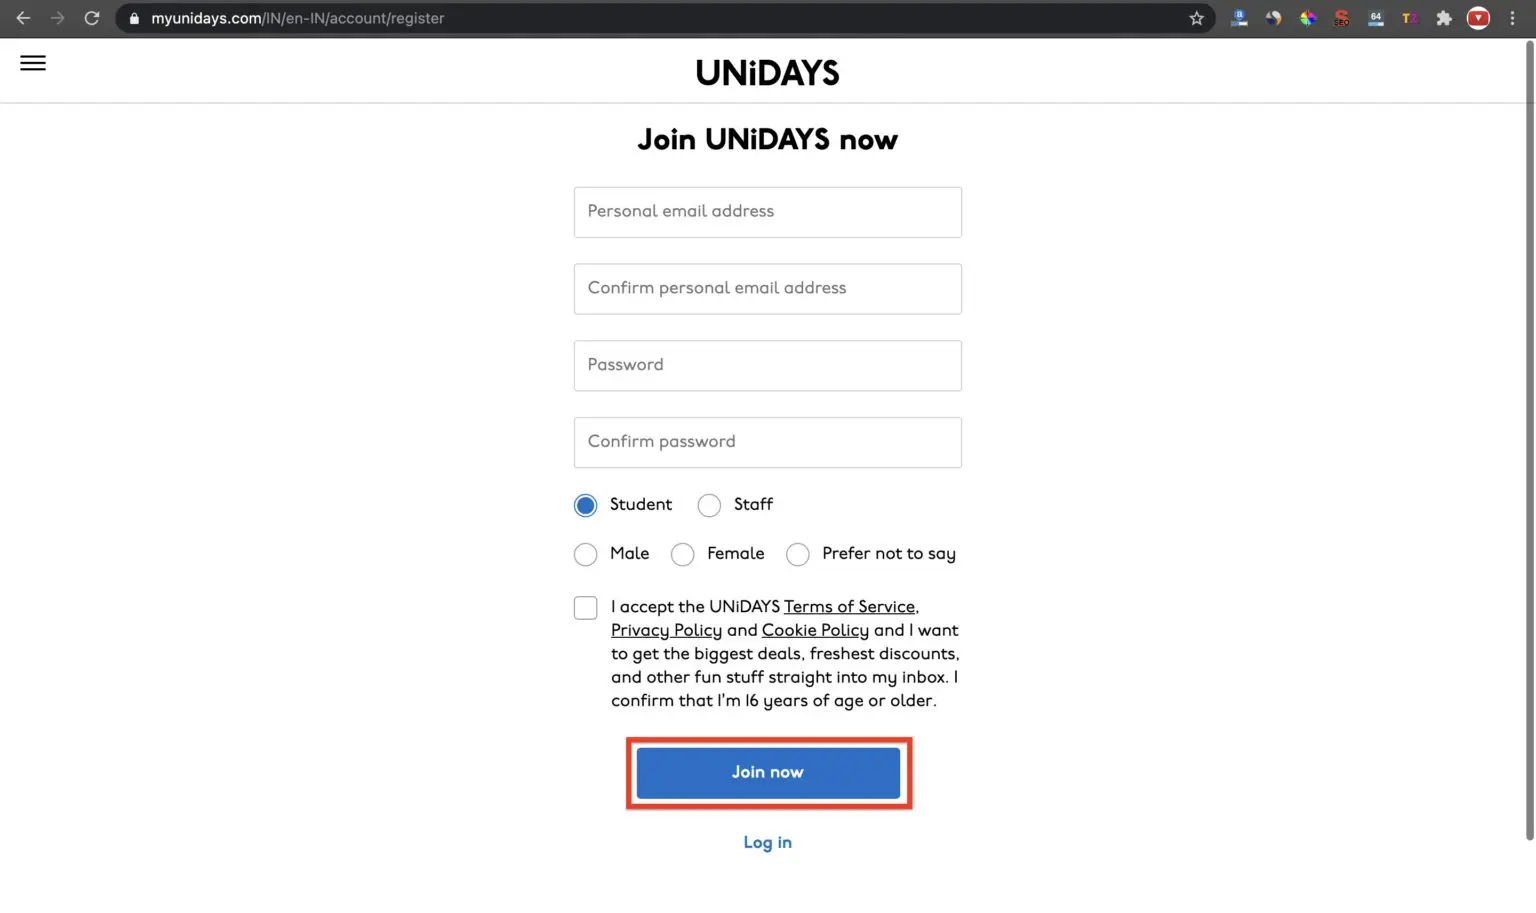1536x913 pixels.
Task: Click the blue Join now button
Action: coord(768,772)
